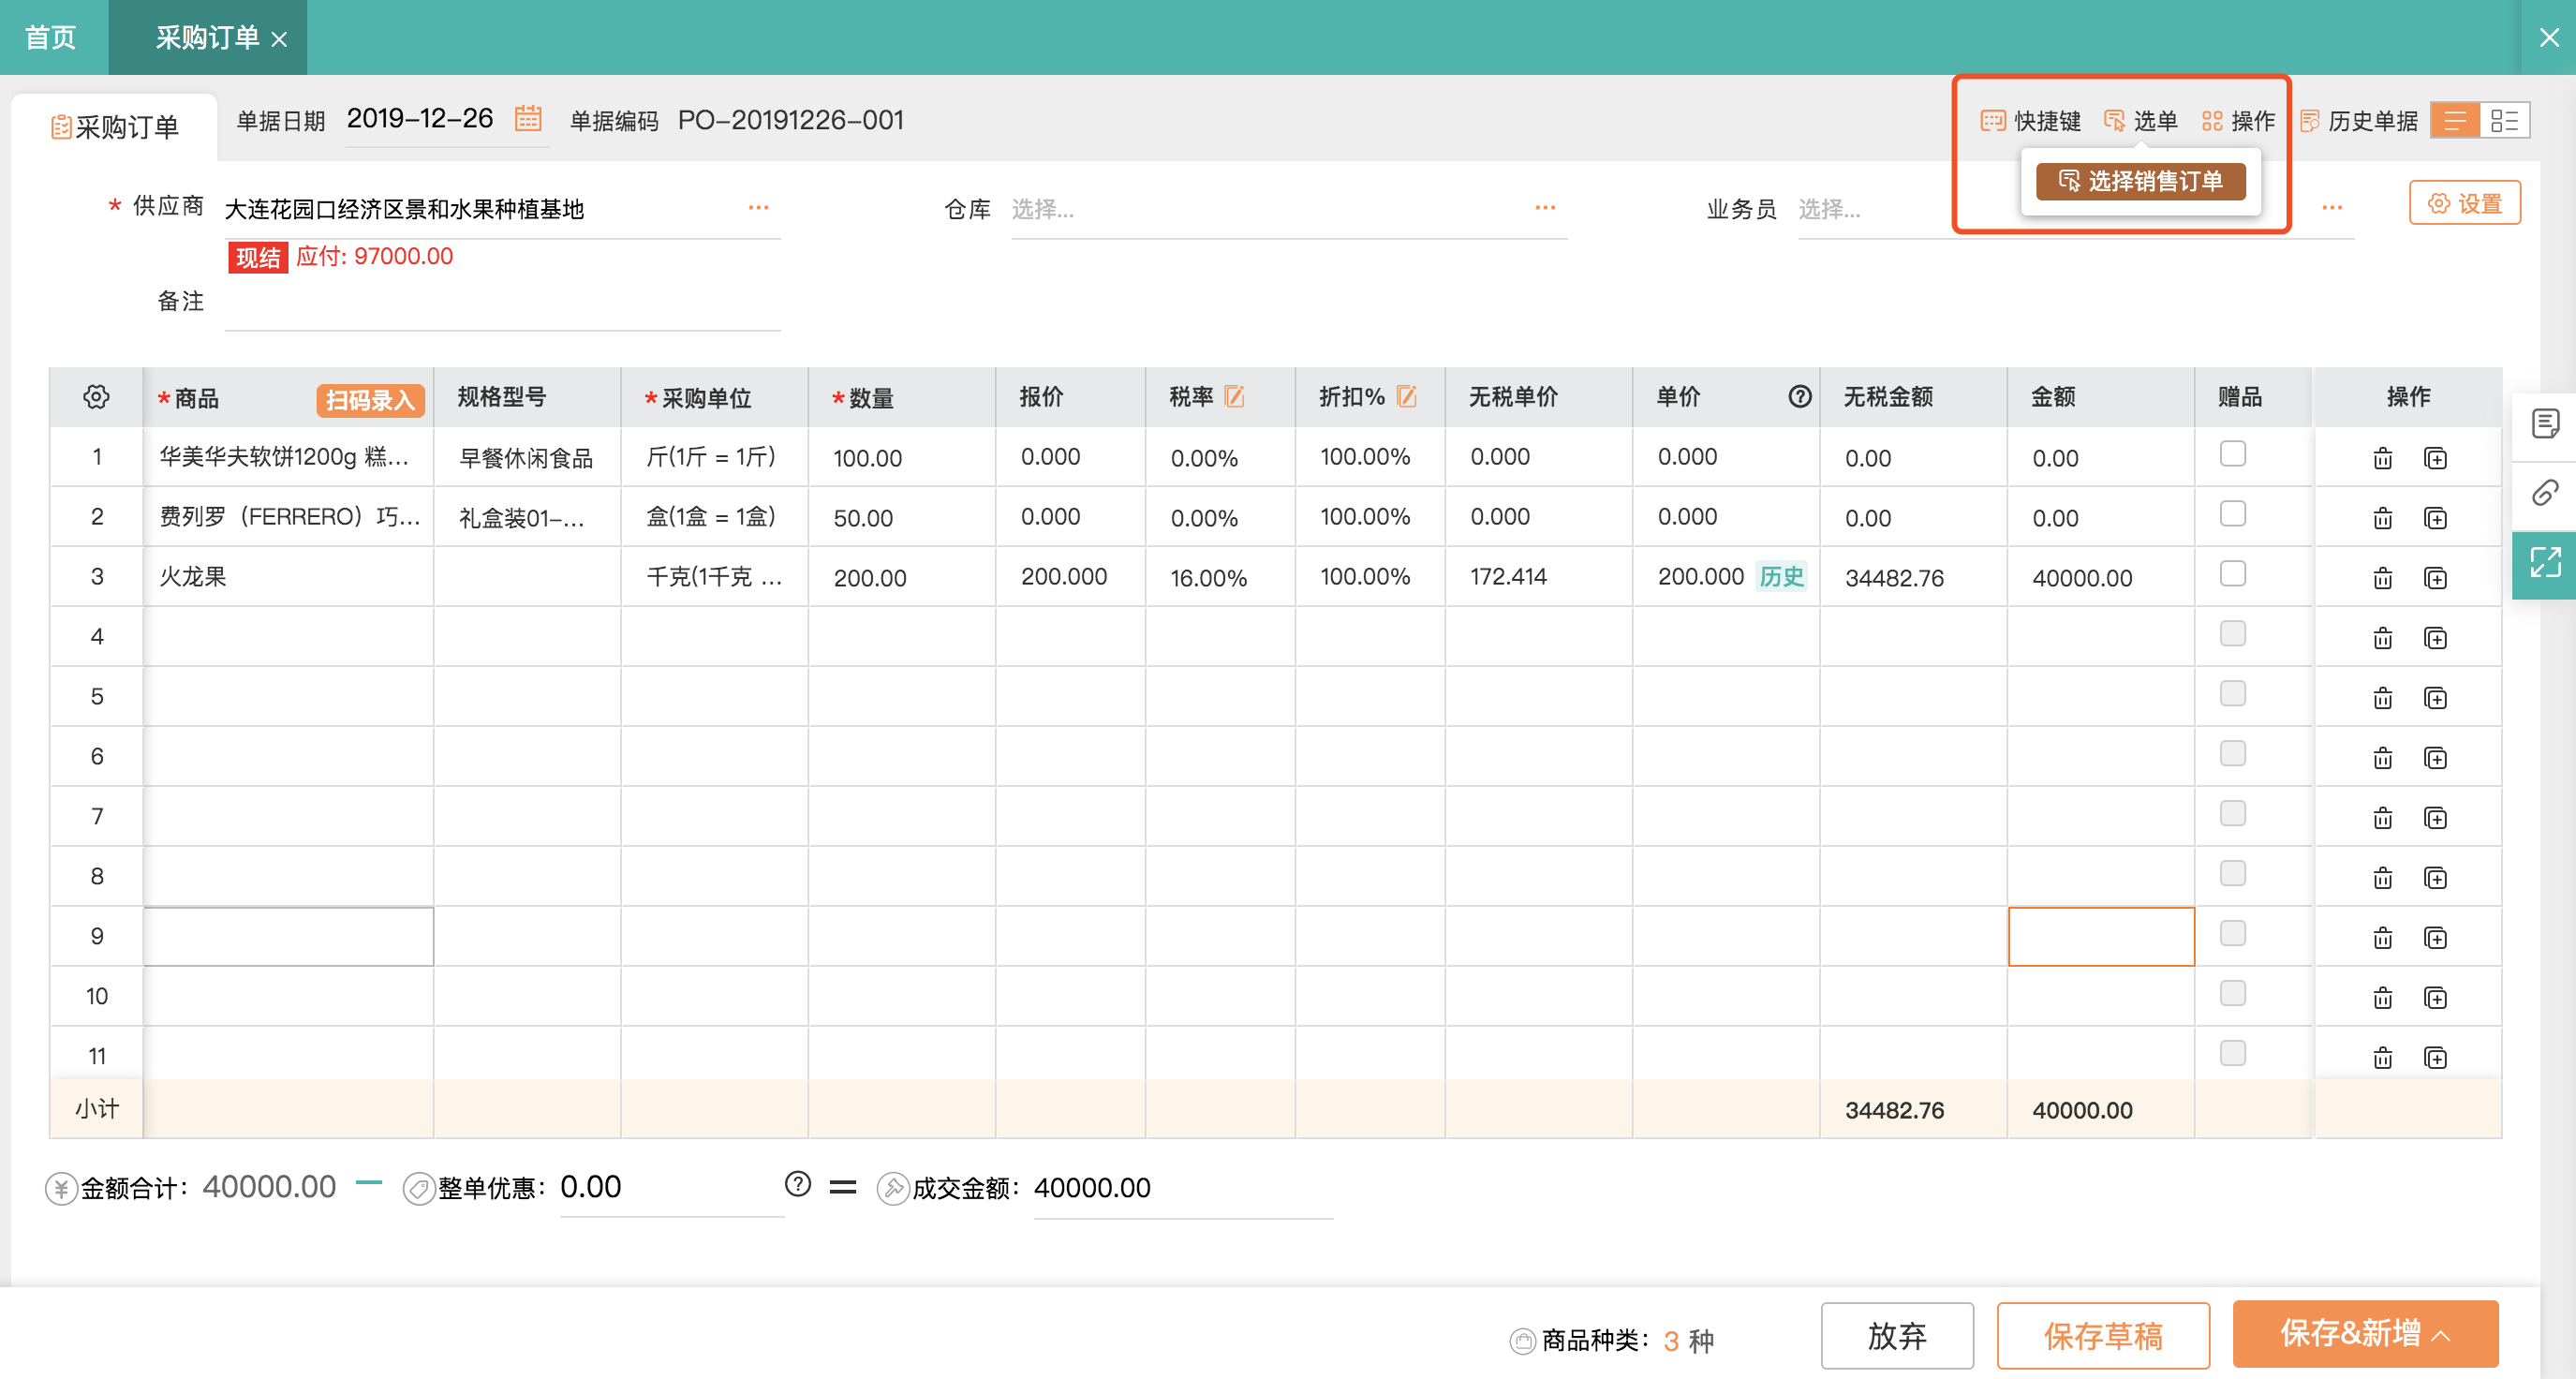The image size is (2576, 1379).
Task: Click the 操作 operations icon
Action: pyautogui.click(x=2213, y=119)
